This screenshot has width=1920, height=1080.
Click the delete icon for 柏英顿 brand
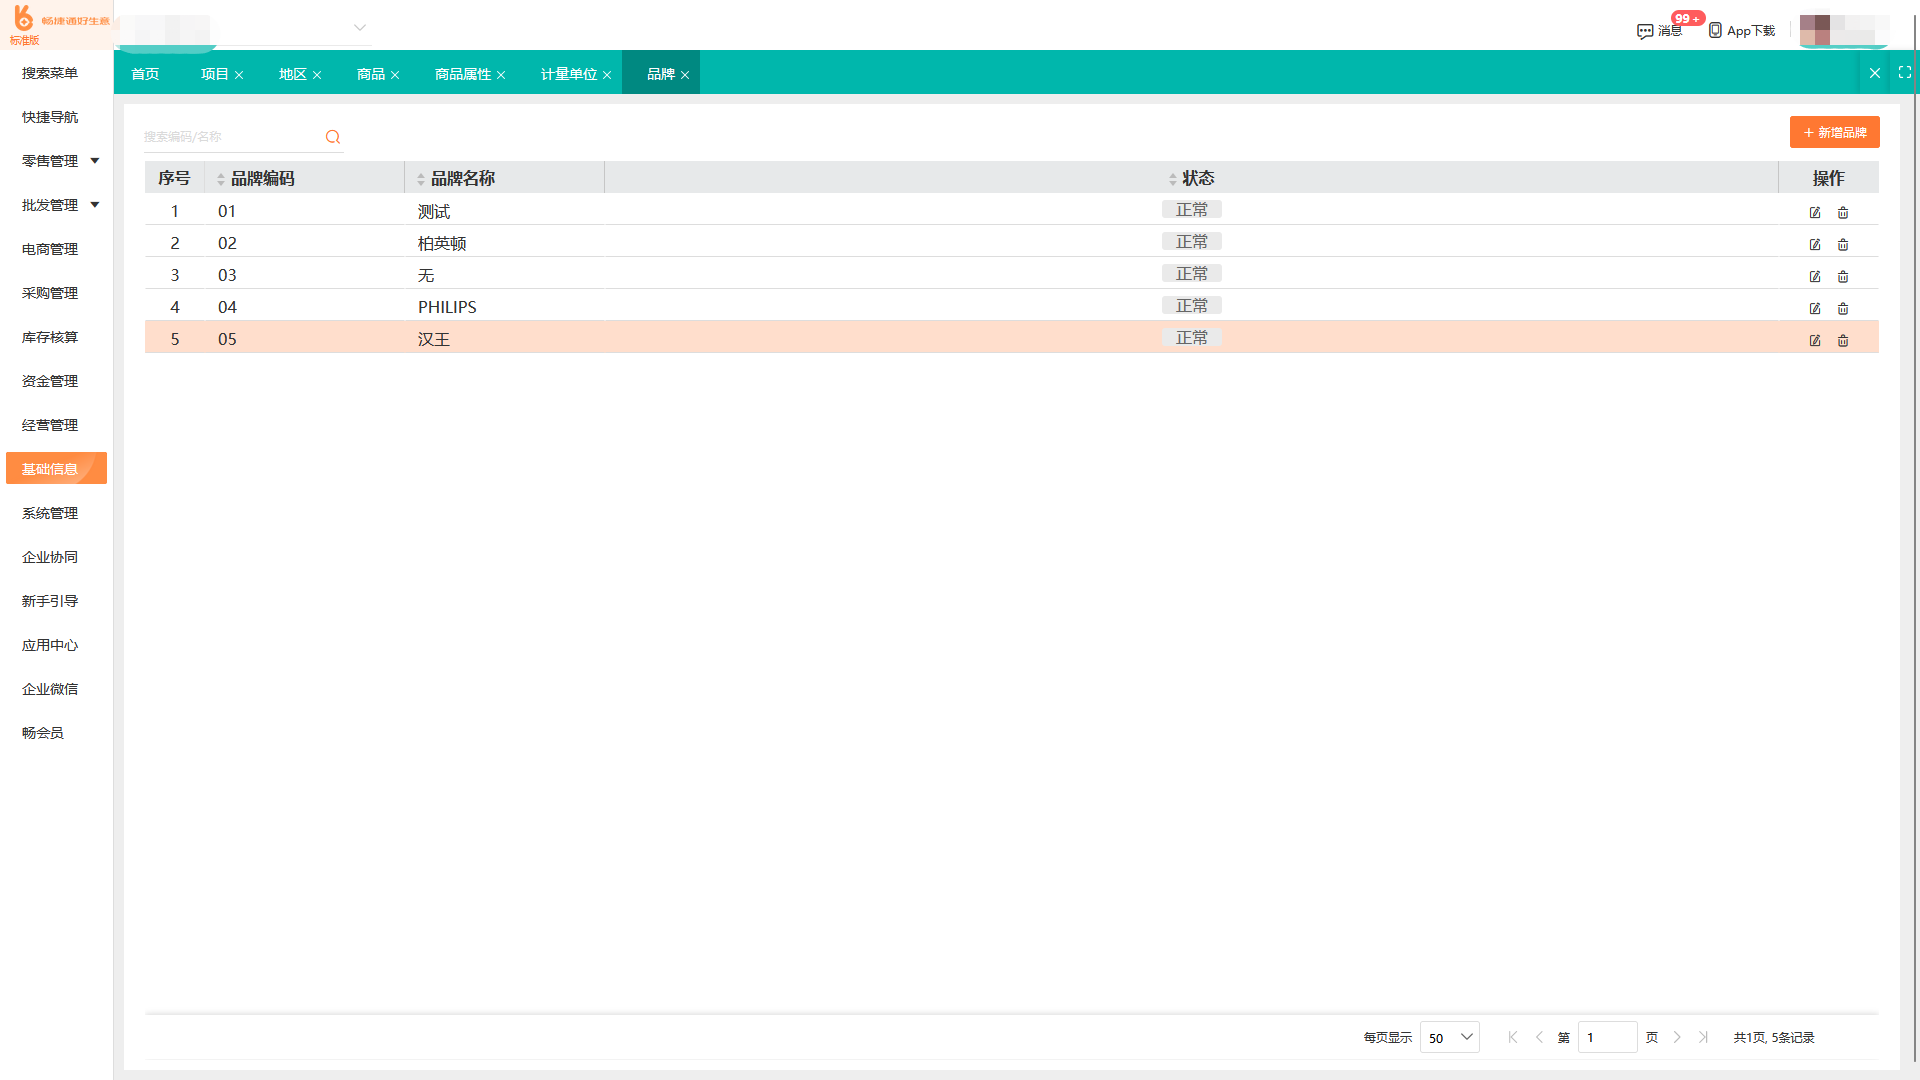tap(1844, 243)
